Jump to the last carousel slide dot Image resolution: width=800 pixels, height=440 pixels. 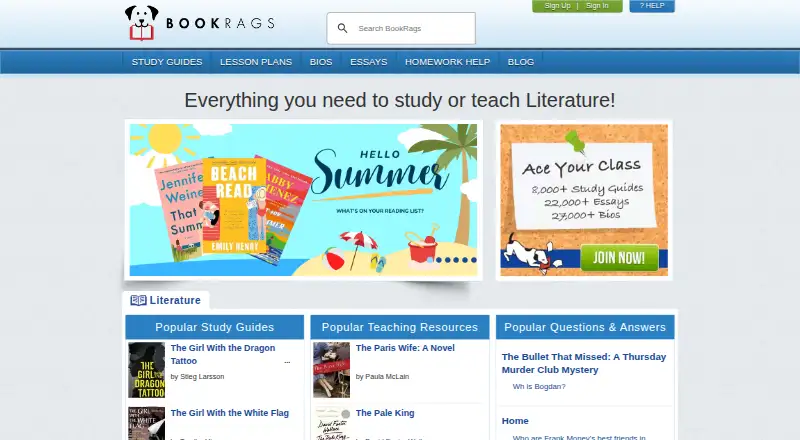473,260
